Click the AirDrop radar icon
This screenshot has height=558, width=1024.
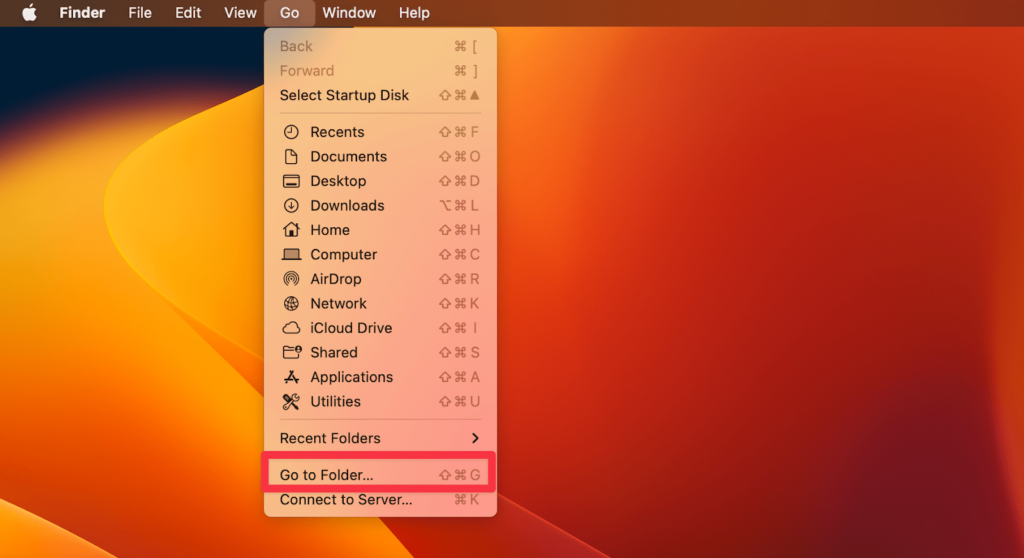[x=291, y=279]
